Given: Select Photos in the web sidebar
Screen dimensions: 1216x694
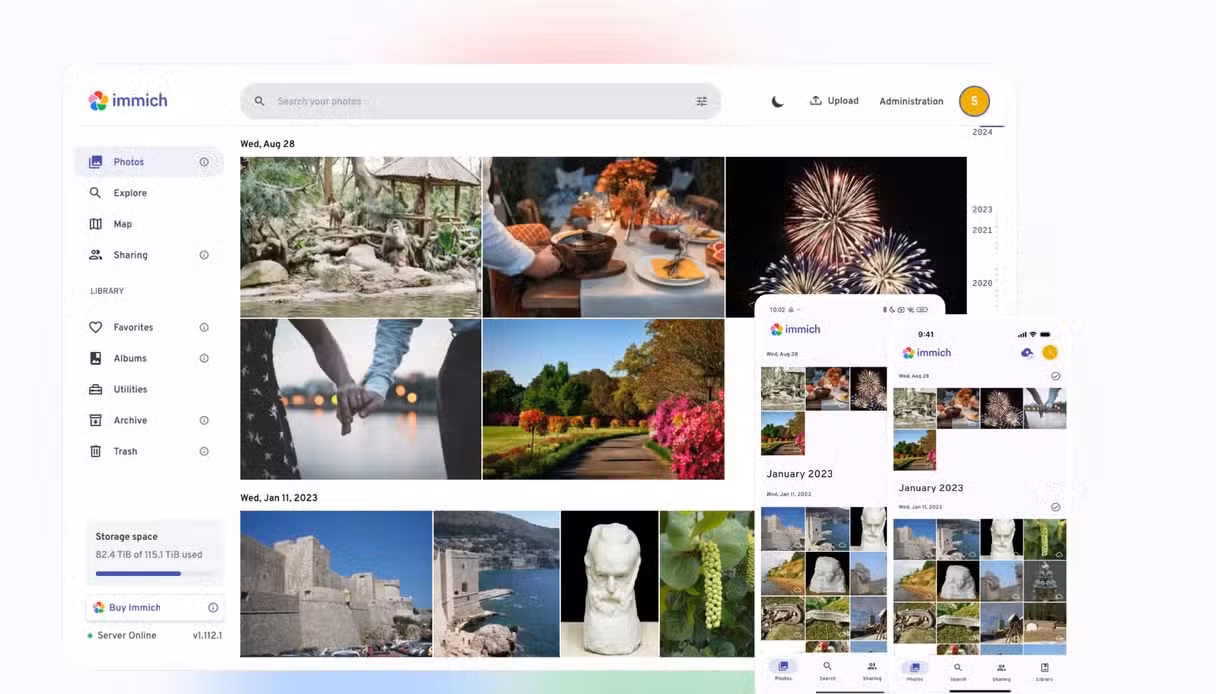Looking at the screenshot, I should pyautogui.click(x=148, y=162).
